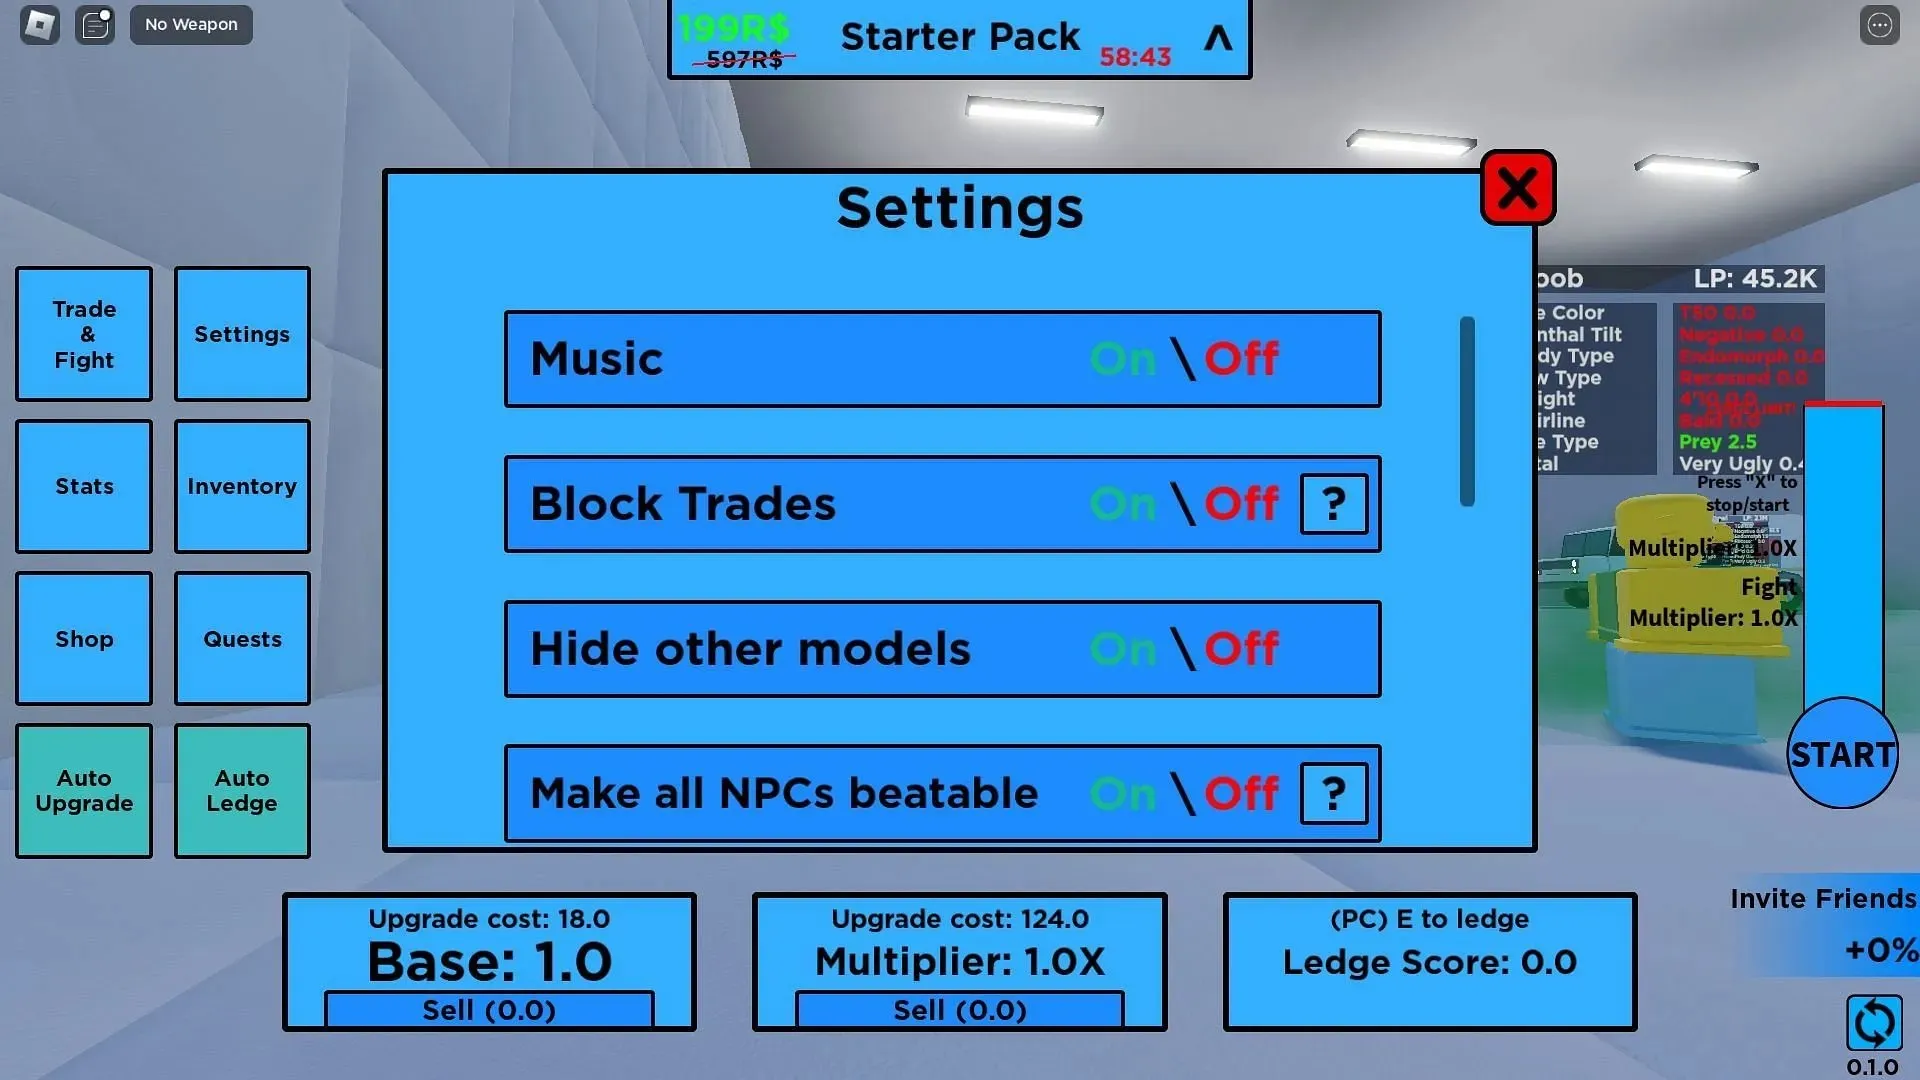Expand the Roblox app menu
This screenshot has width=1920, height=1080.
[x=40, y=24]
